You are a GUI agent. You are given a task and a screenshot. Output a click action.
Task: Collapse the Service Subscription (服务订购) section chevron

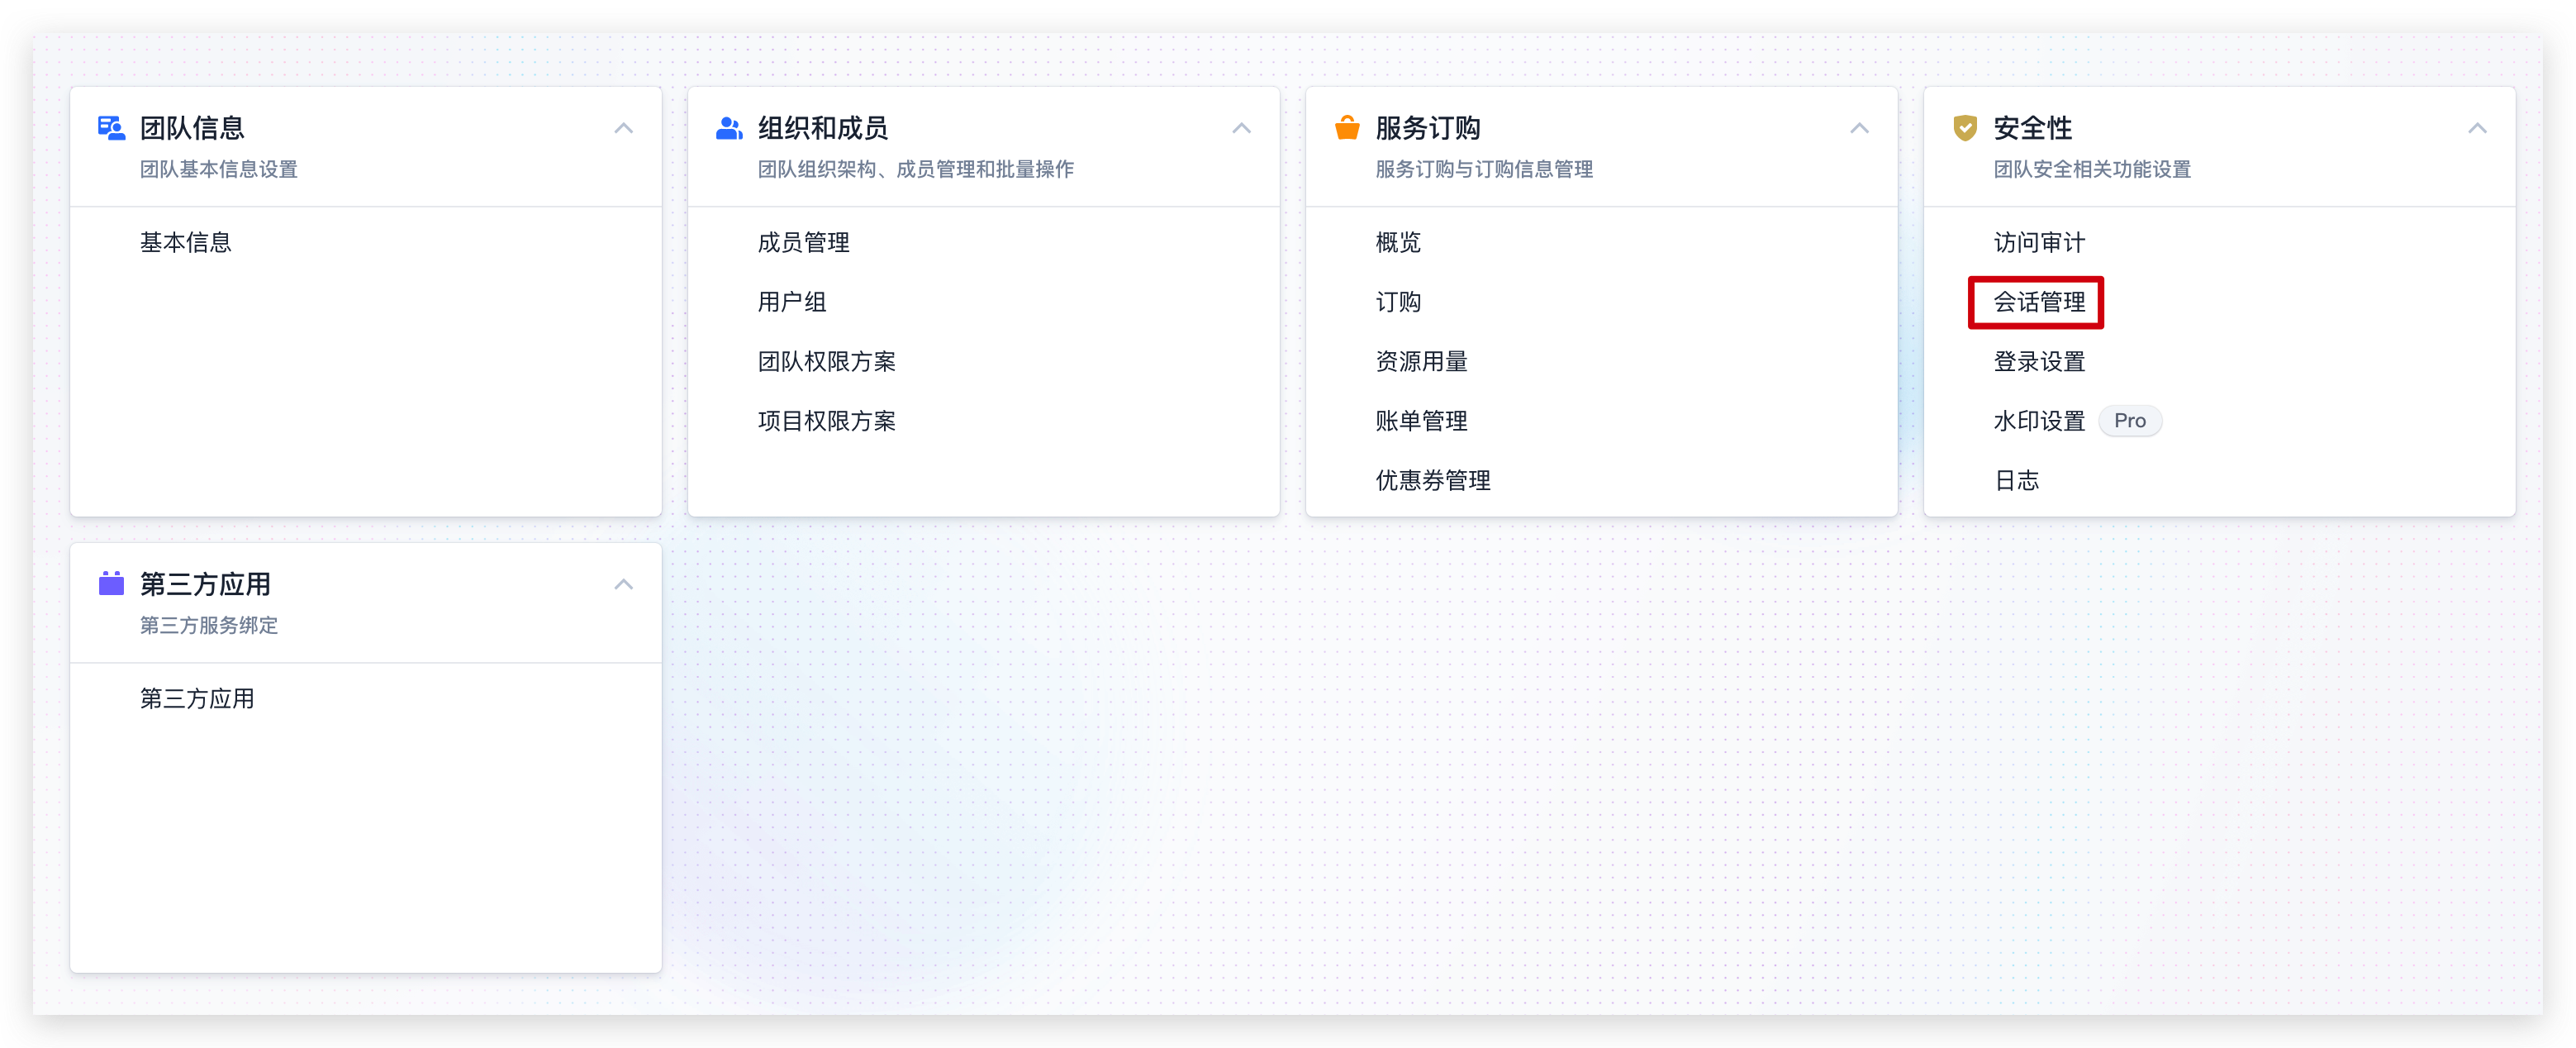coord(1859,128)
